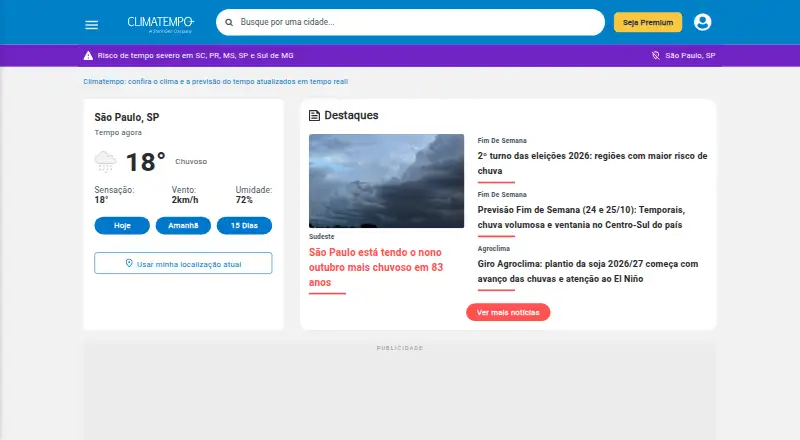Open the 2º turno das eleições 2026 article
The image size is (800, 440).
tap(592, 163)
